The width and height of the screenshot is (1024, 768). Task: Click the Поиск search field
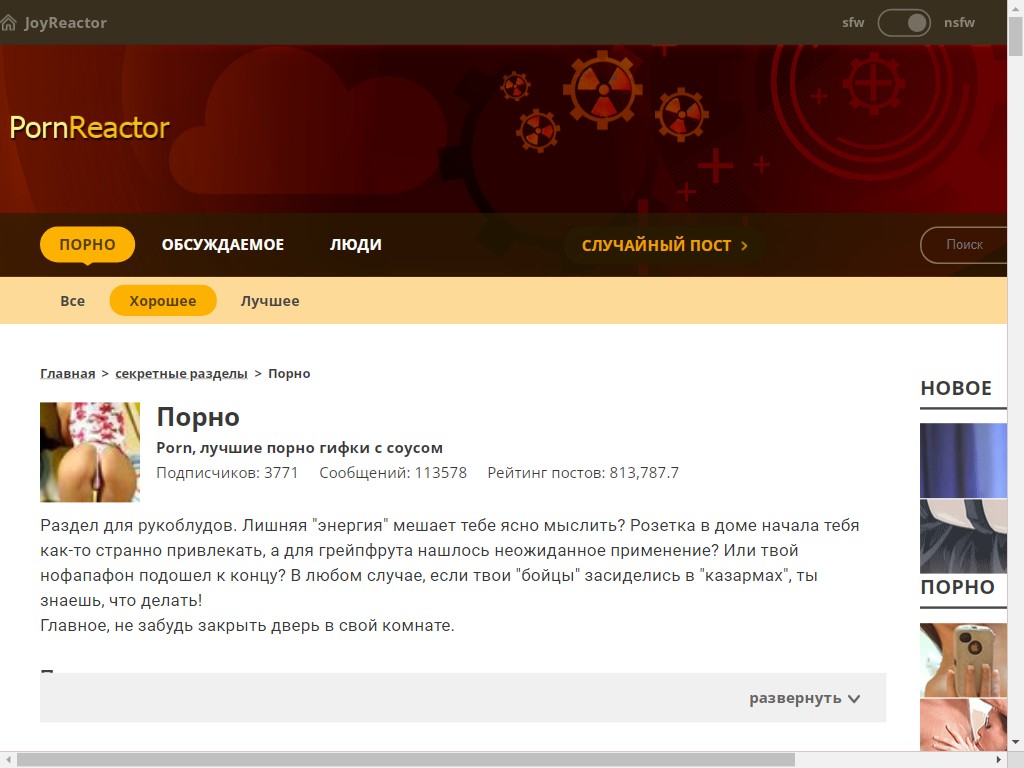(x=964, y=245)
